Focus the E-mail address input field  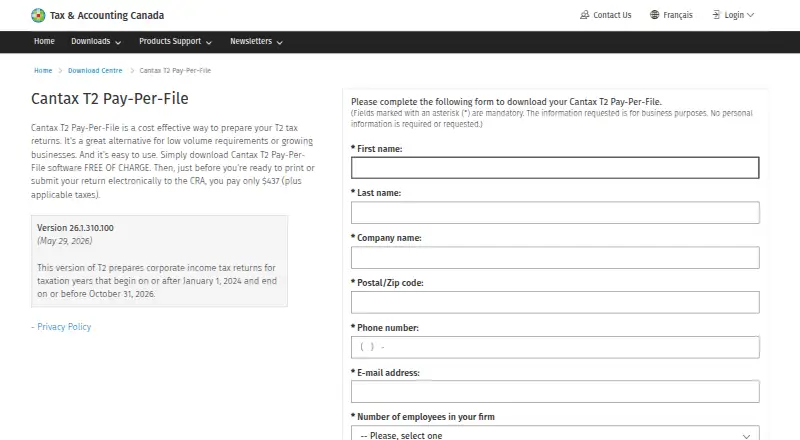tap(555, 392)
